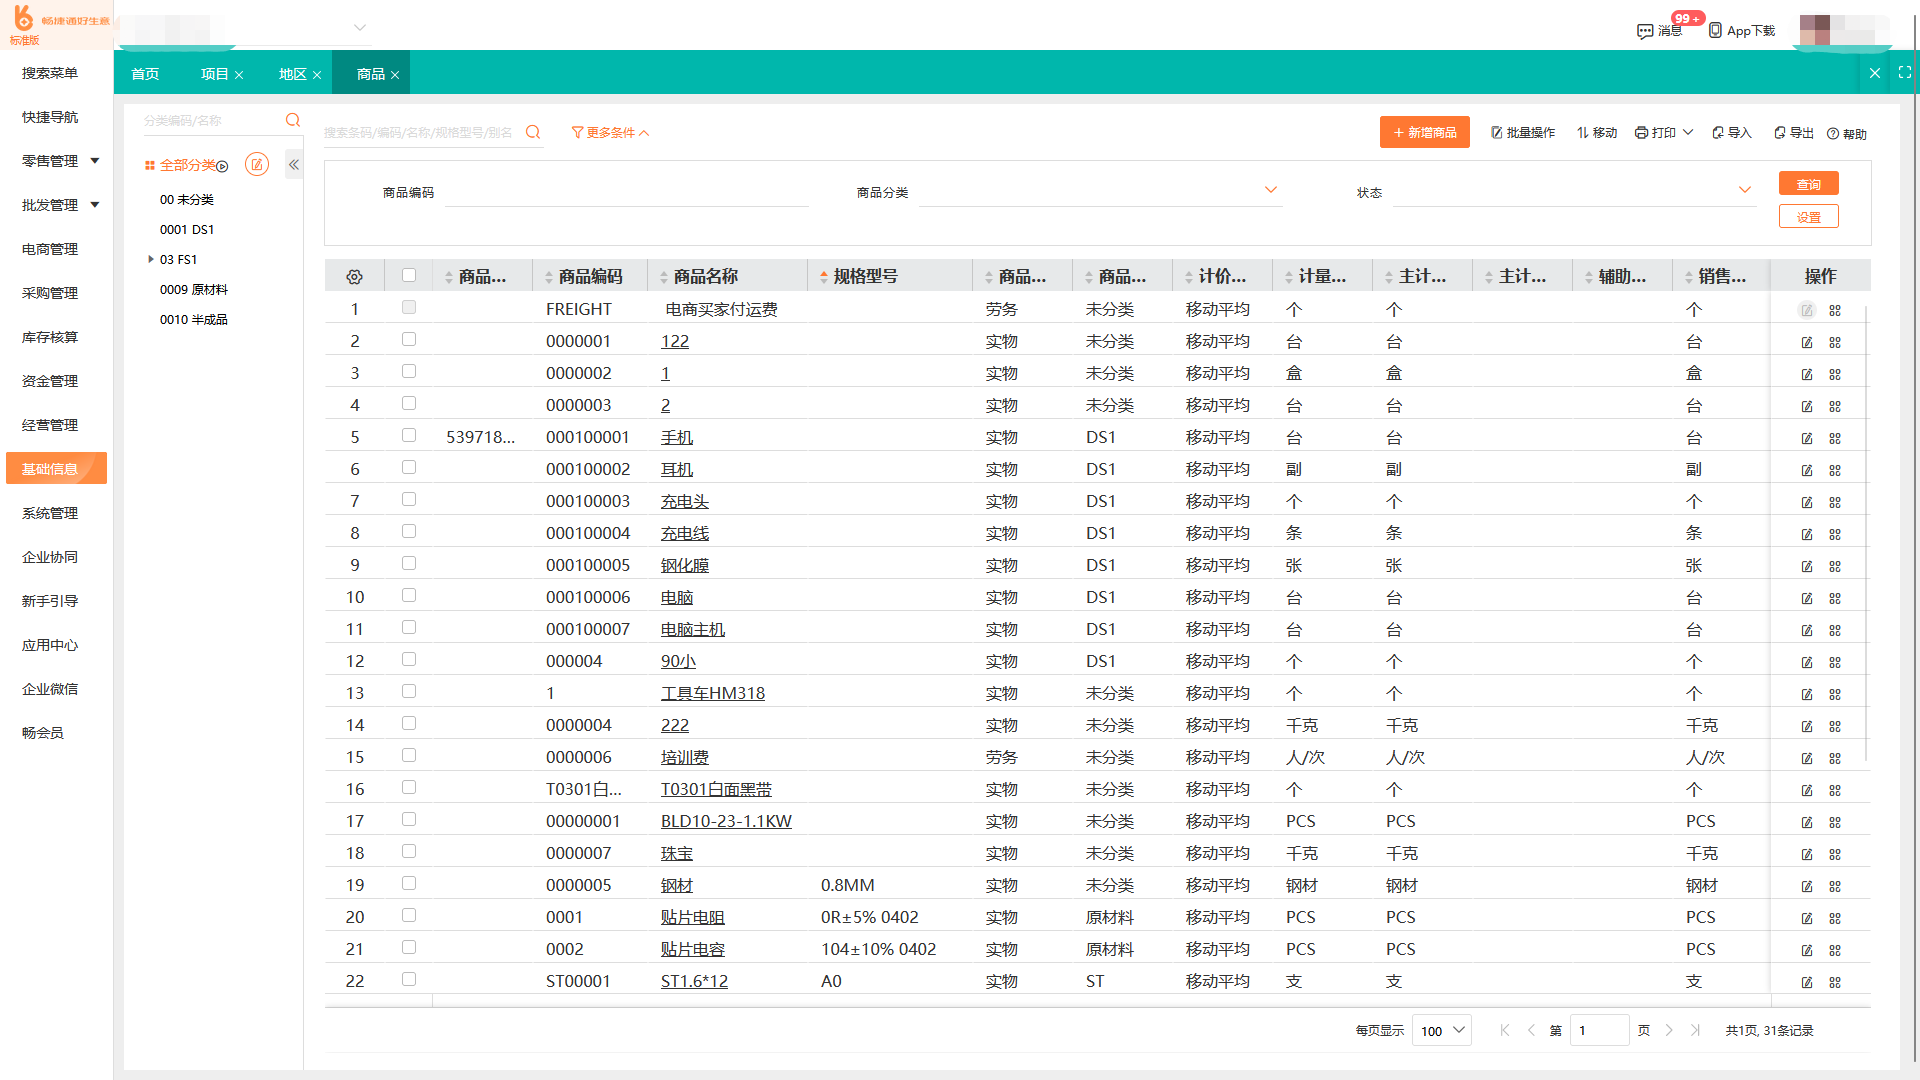The height and width of the screenshot is (1080, 1920).
Task: Toggle checkbox for row 20 贴片电阻
Action: (411, 916)
